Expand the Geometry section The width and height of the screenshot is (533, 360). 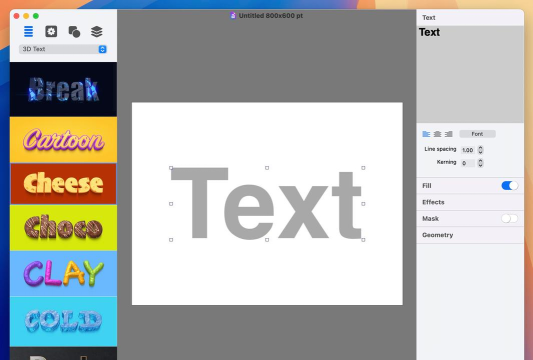pos(470,235)
